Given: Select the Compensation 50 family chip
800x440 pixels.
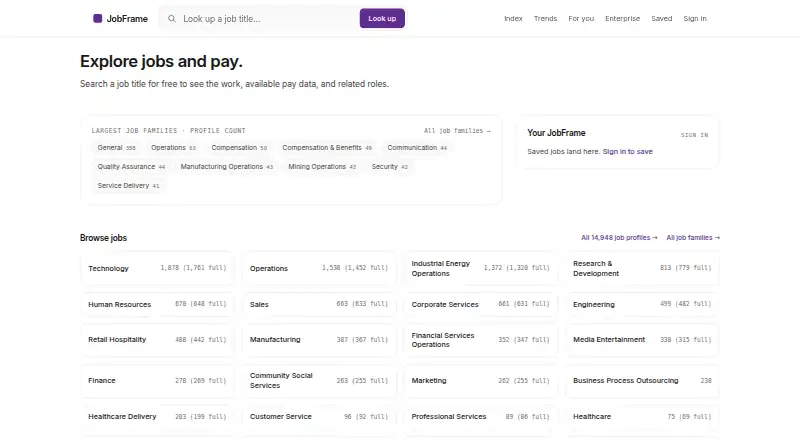Looking at the screenshot, I should click(239, 148).
